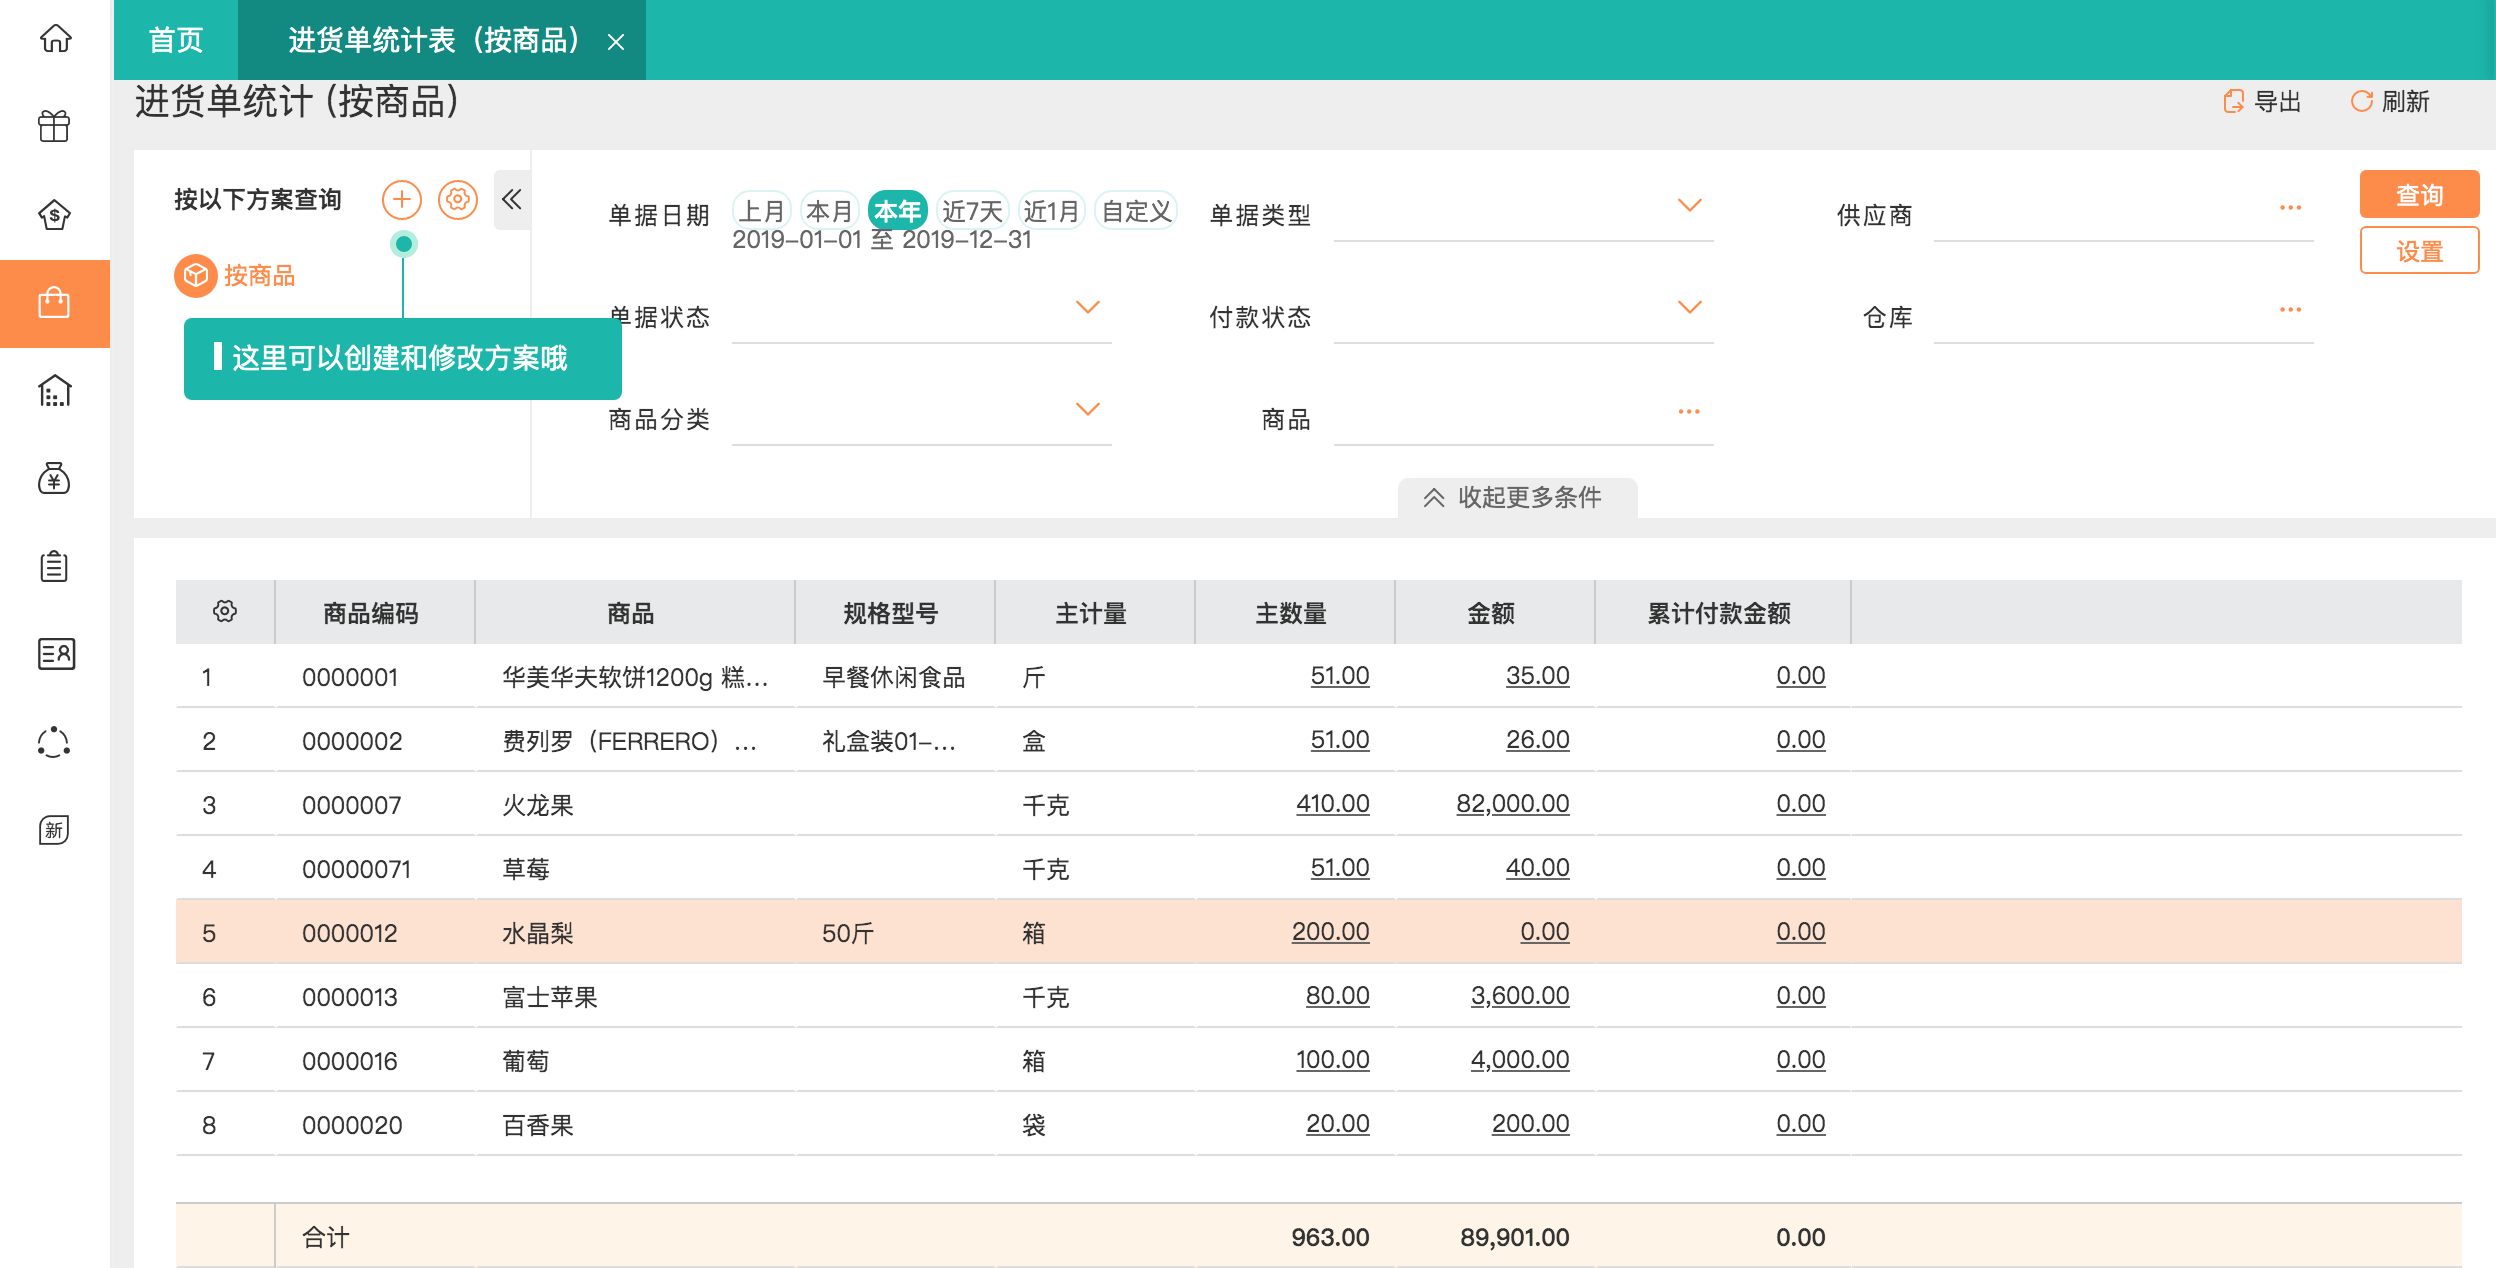This screenshot has height=1268, width=2496.
Task: Click the refresh icon to reload data
Action: [2357, 104]
